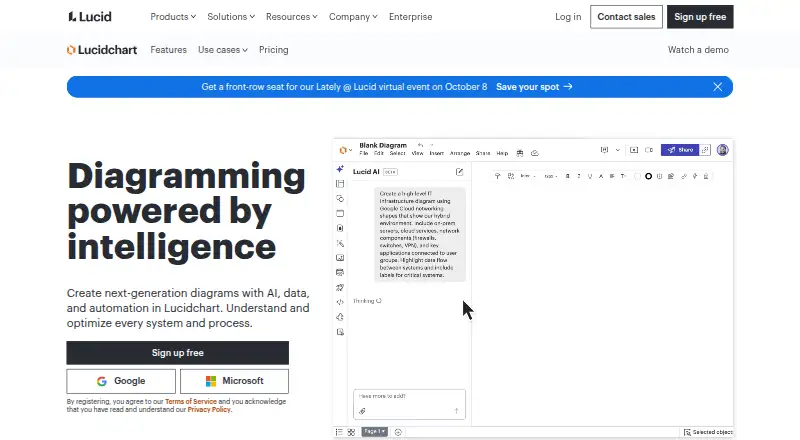The width and height of the screenshot is (800, 440).
Task: Start a new Lucid AI chat (pencil icon)
Action: click(459, 172)
